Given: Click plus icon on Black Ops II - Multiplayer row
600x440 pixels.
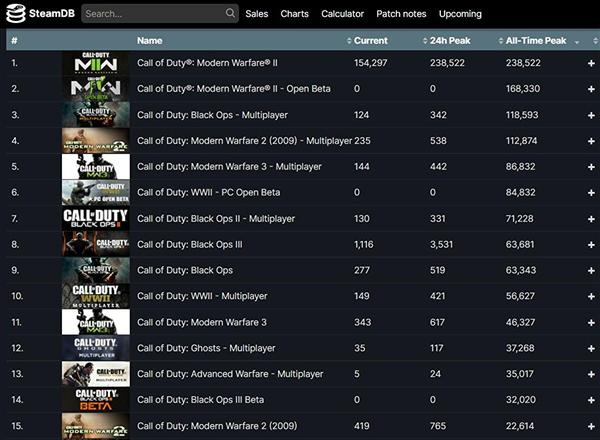Looking at the screenshot, I should click(591, 218).
